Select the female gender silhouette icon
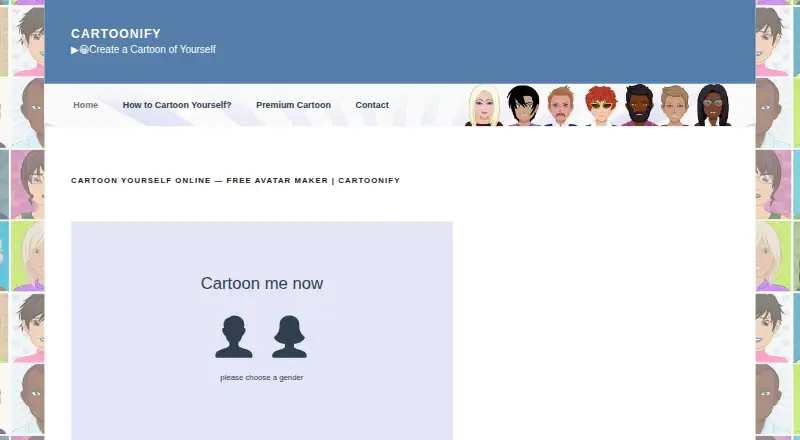The height and width of the screenshot is (440, 800). coord(289,336)
